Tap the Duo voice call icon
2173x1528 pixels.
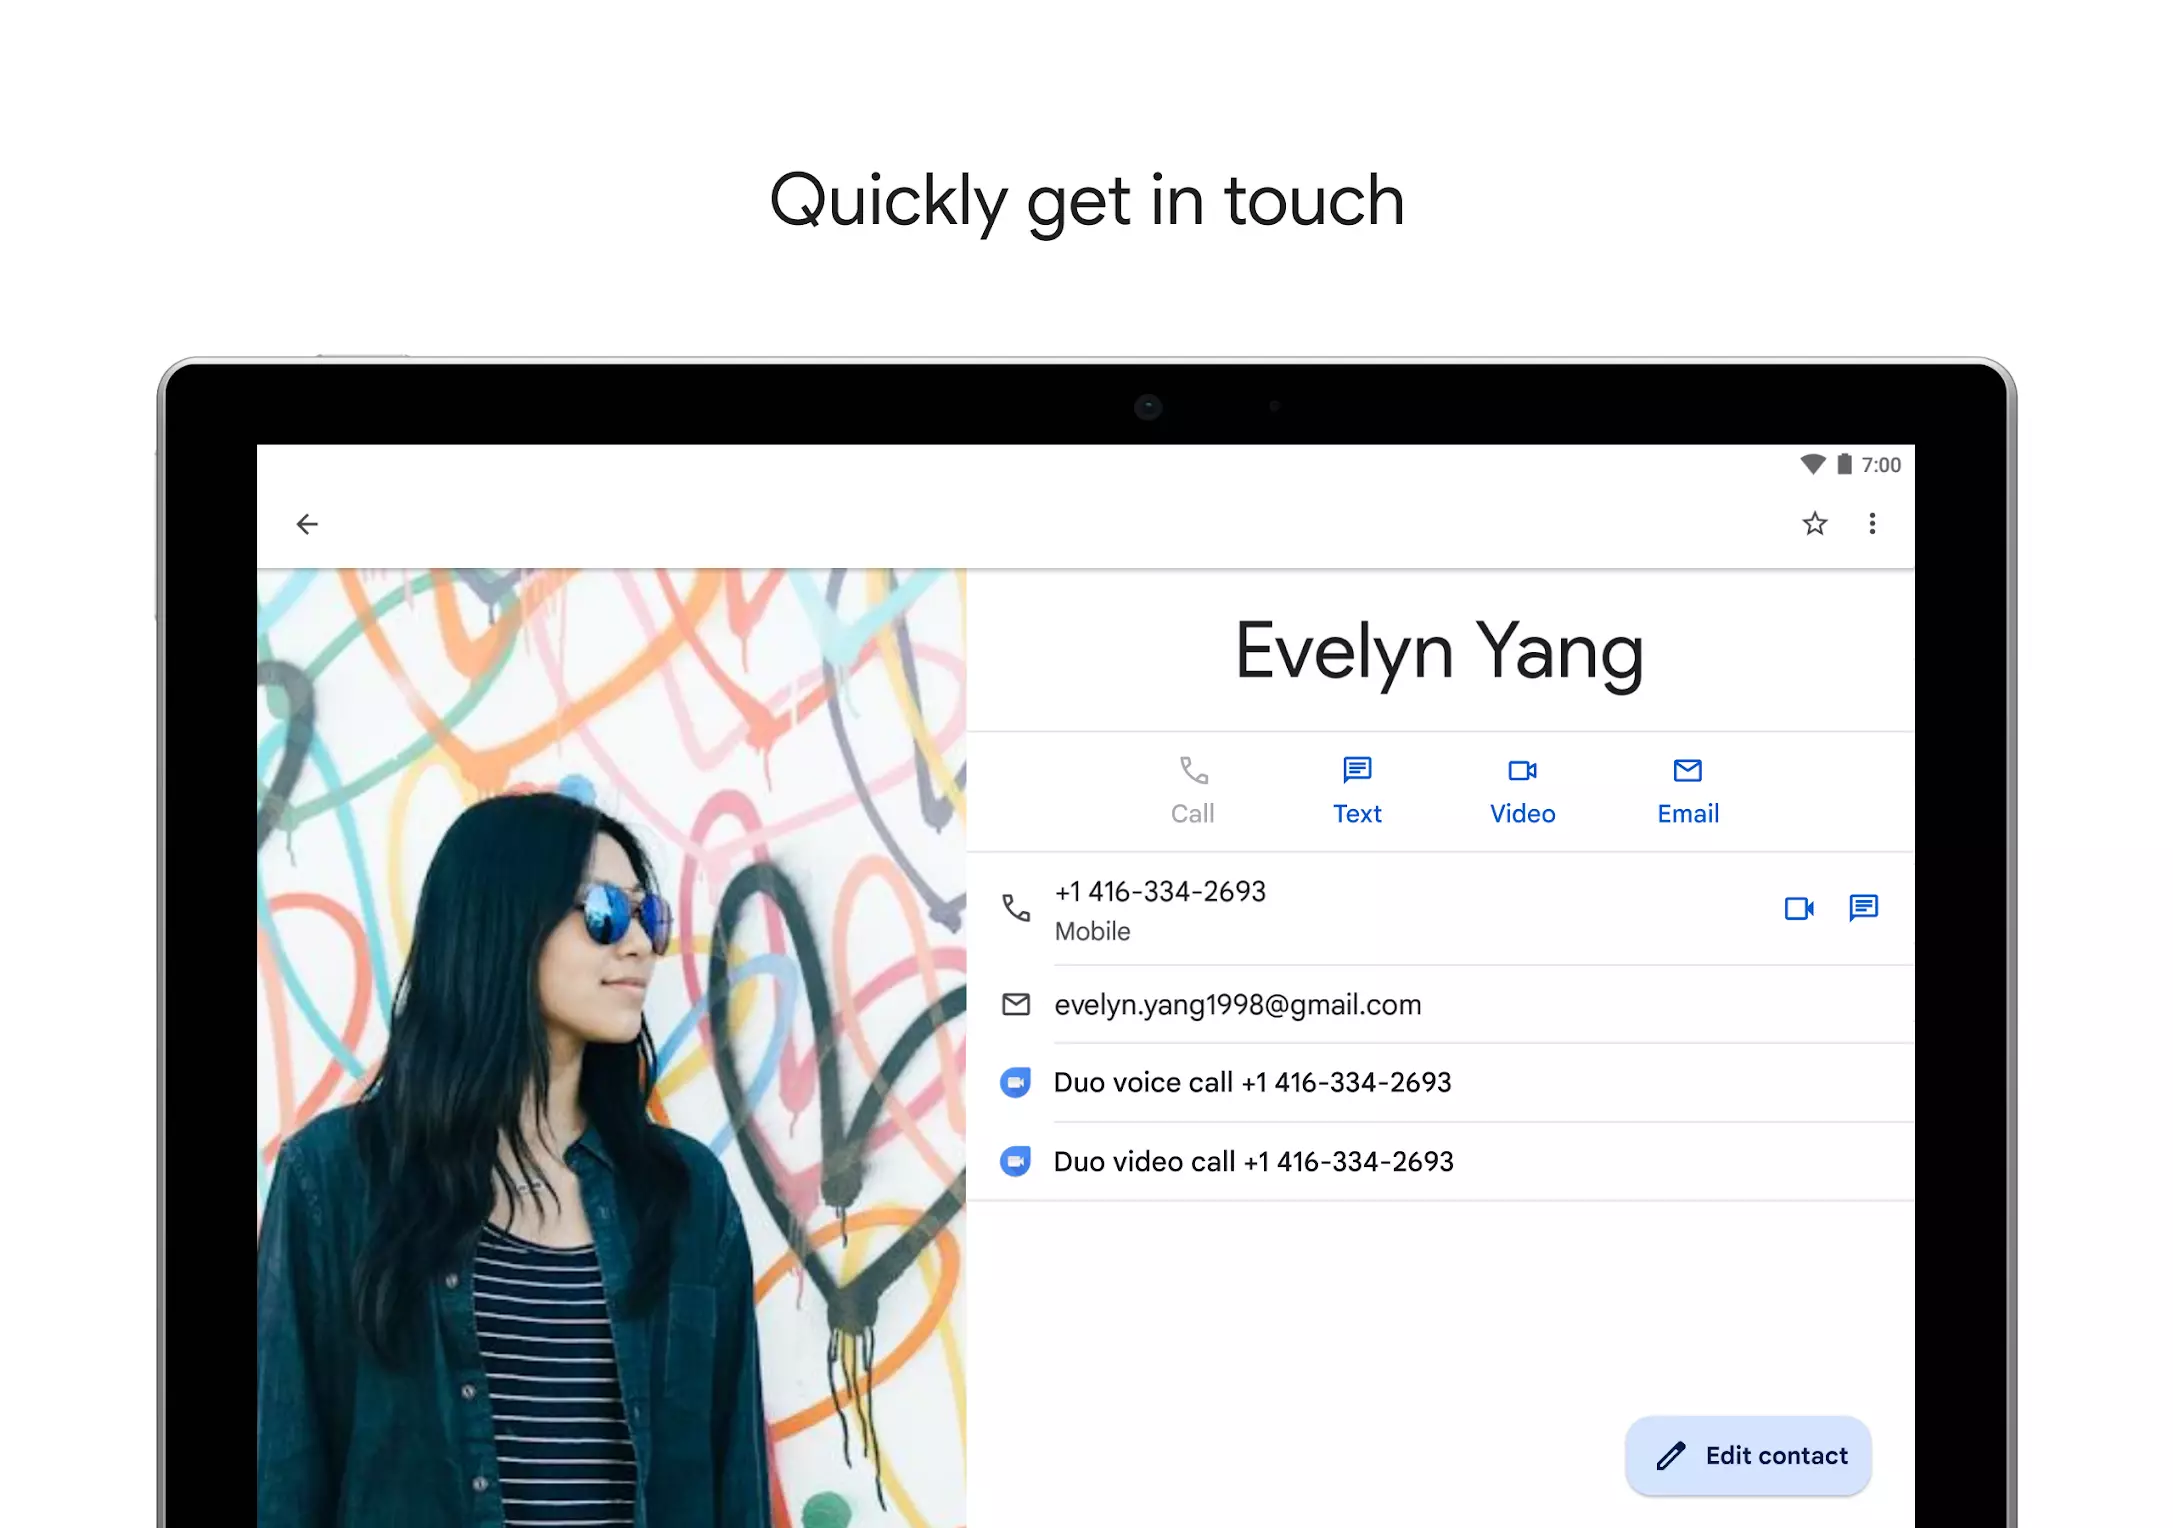pos(1014,1082)
